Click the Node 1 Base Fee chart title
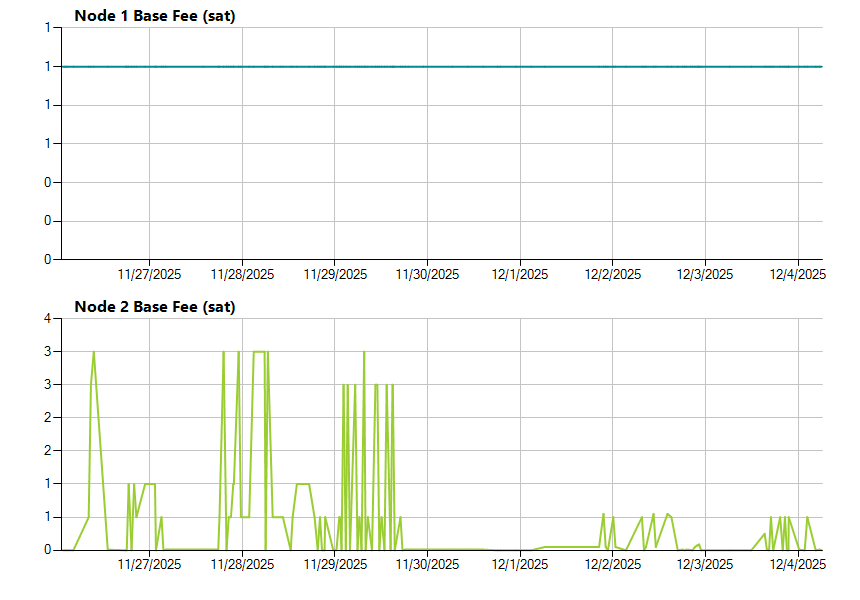The width and height of the screenshot is (860, 600). point(155,16)
